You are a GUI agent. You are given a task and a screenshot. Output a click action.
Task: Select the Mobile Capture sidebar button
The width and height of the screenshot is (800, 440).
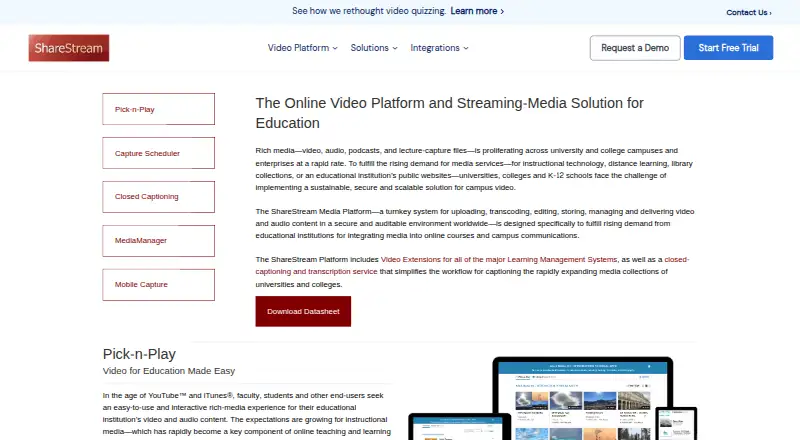pos(159,285)
